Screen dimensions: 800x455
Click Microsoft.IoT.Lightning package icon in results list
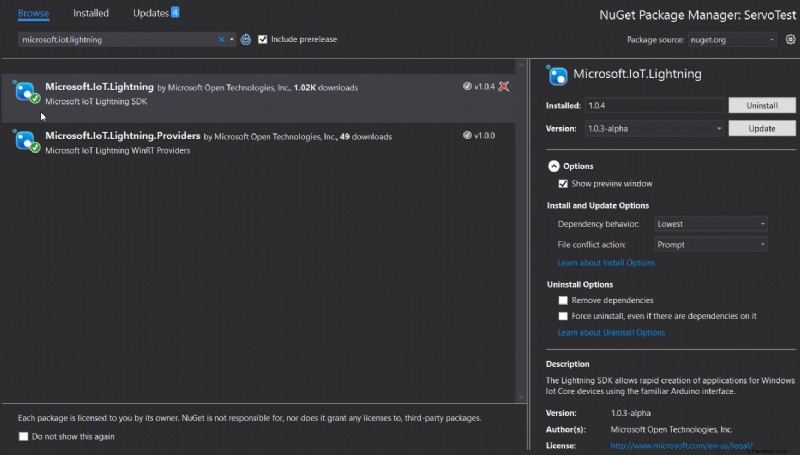(x=27, y=92)
